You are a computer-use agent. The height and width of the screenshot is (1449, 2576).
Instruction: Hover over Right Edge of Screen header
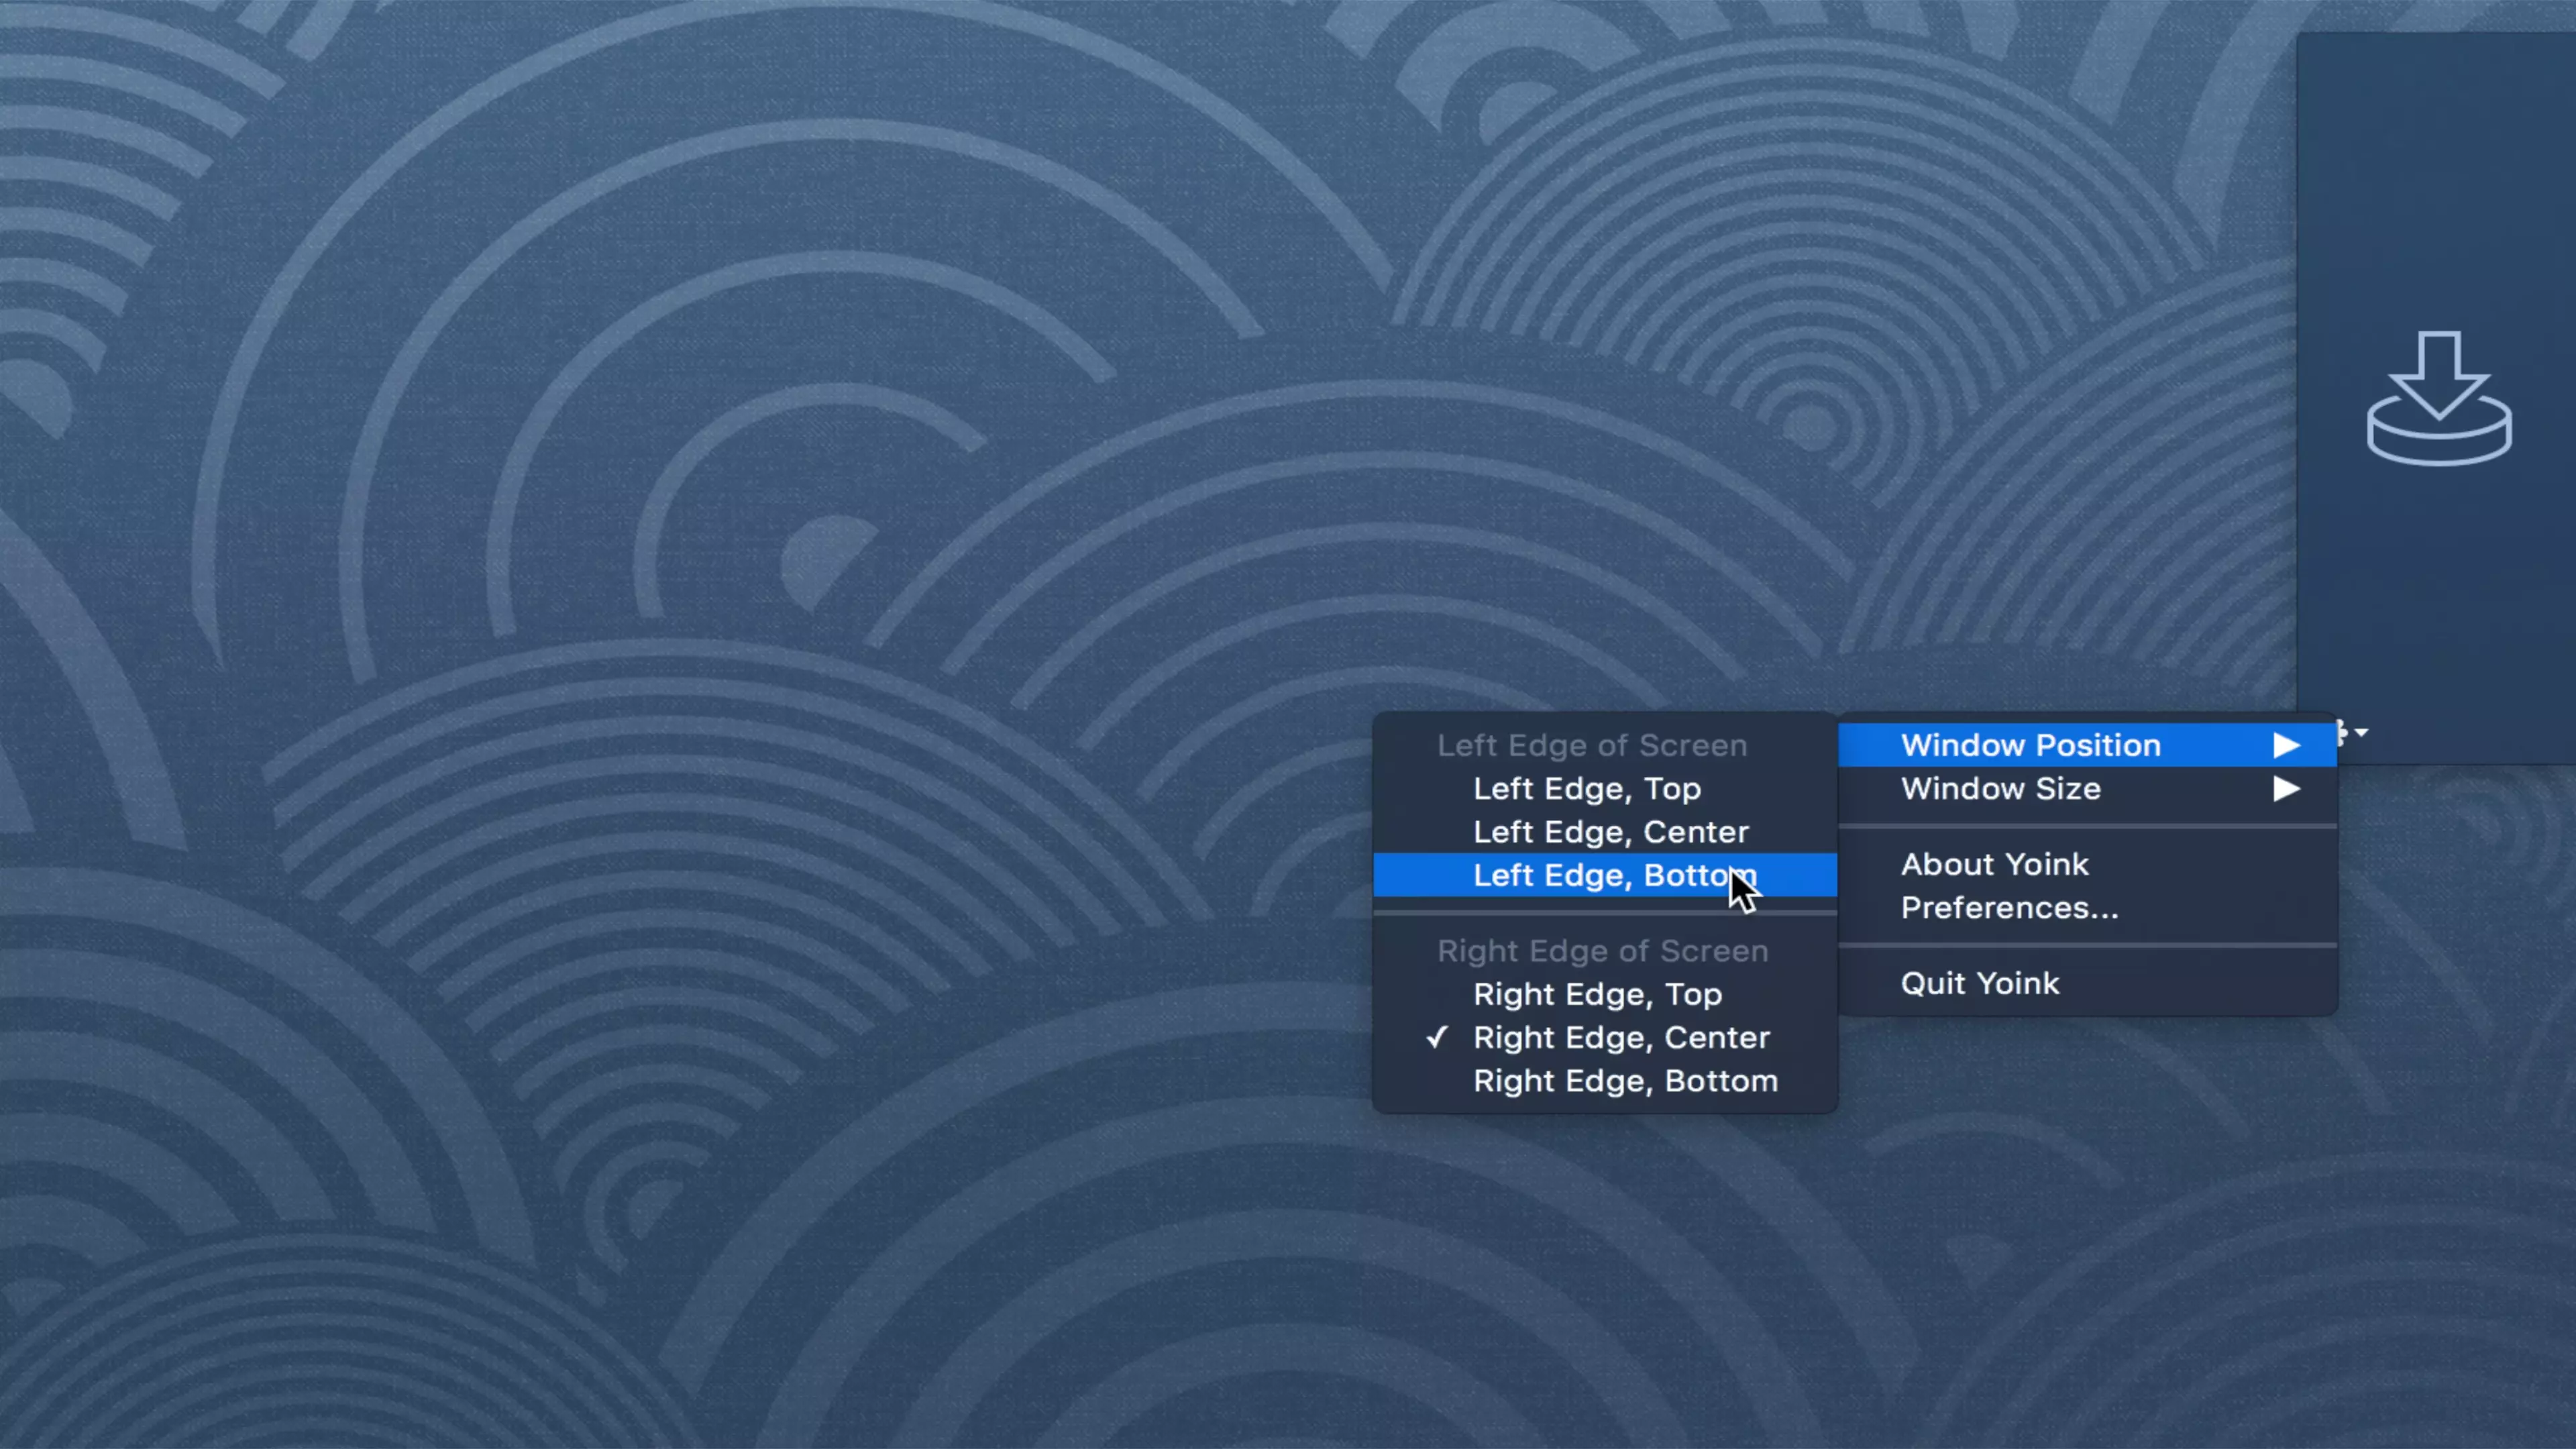pos(1603,950)
